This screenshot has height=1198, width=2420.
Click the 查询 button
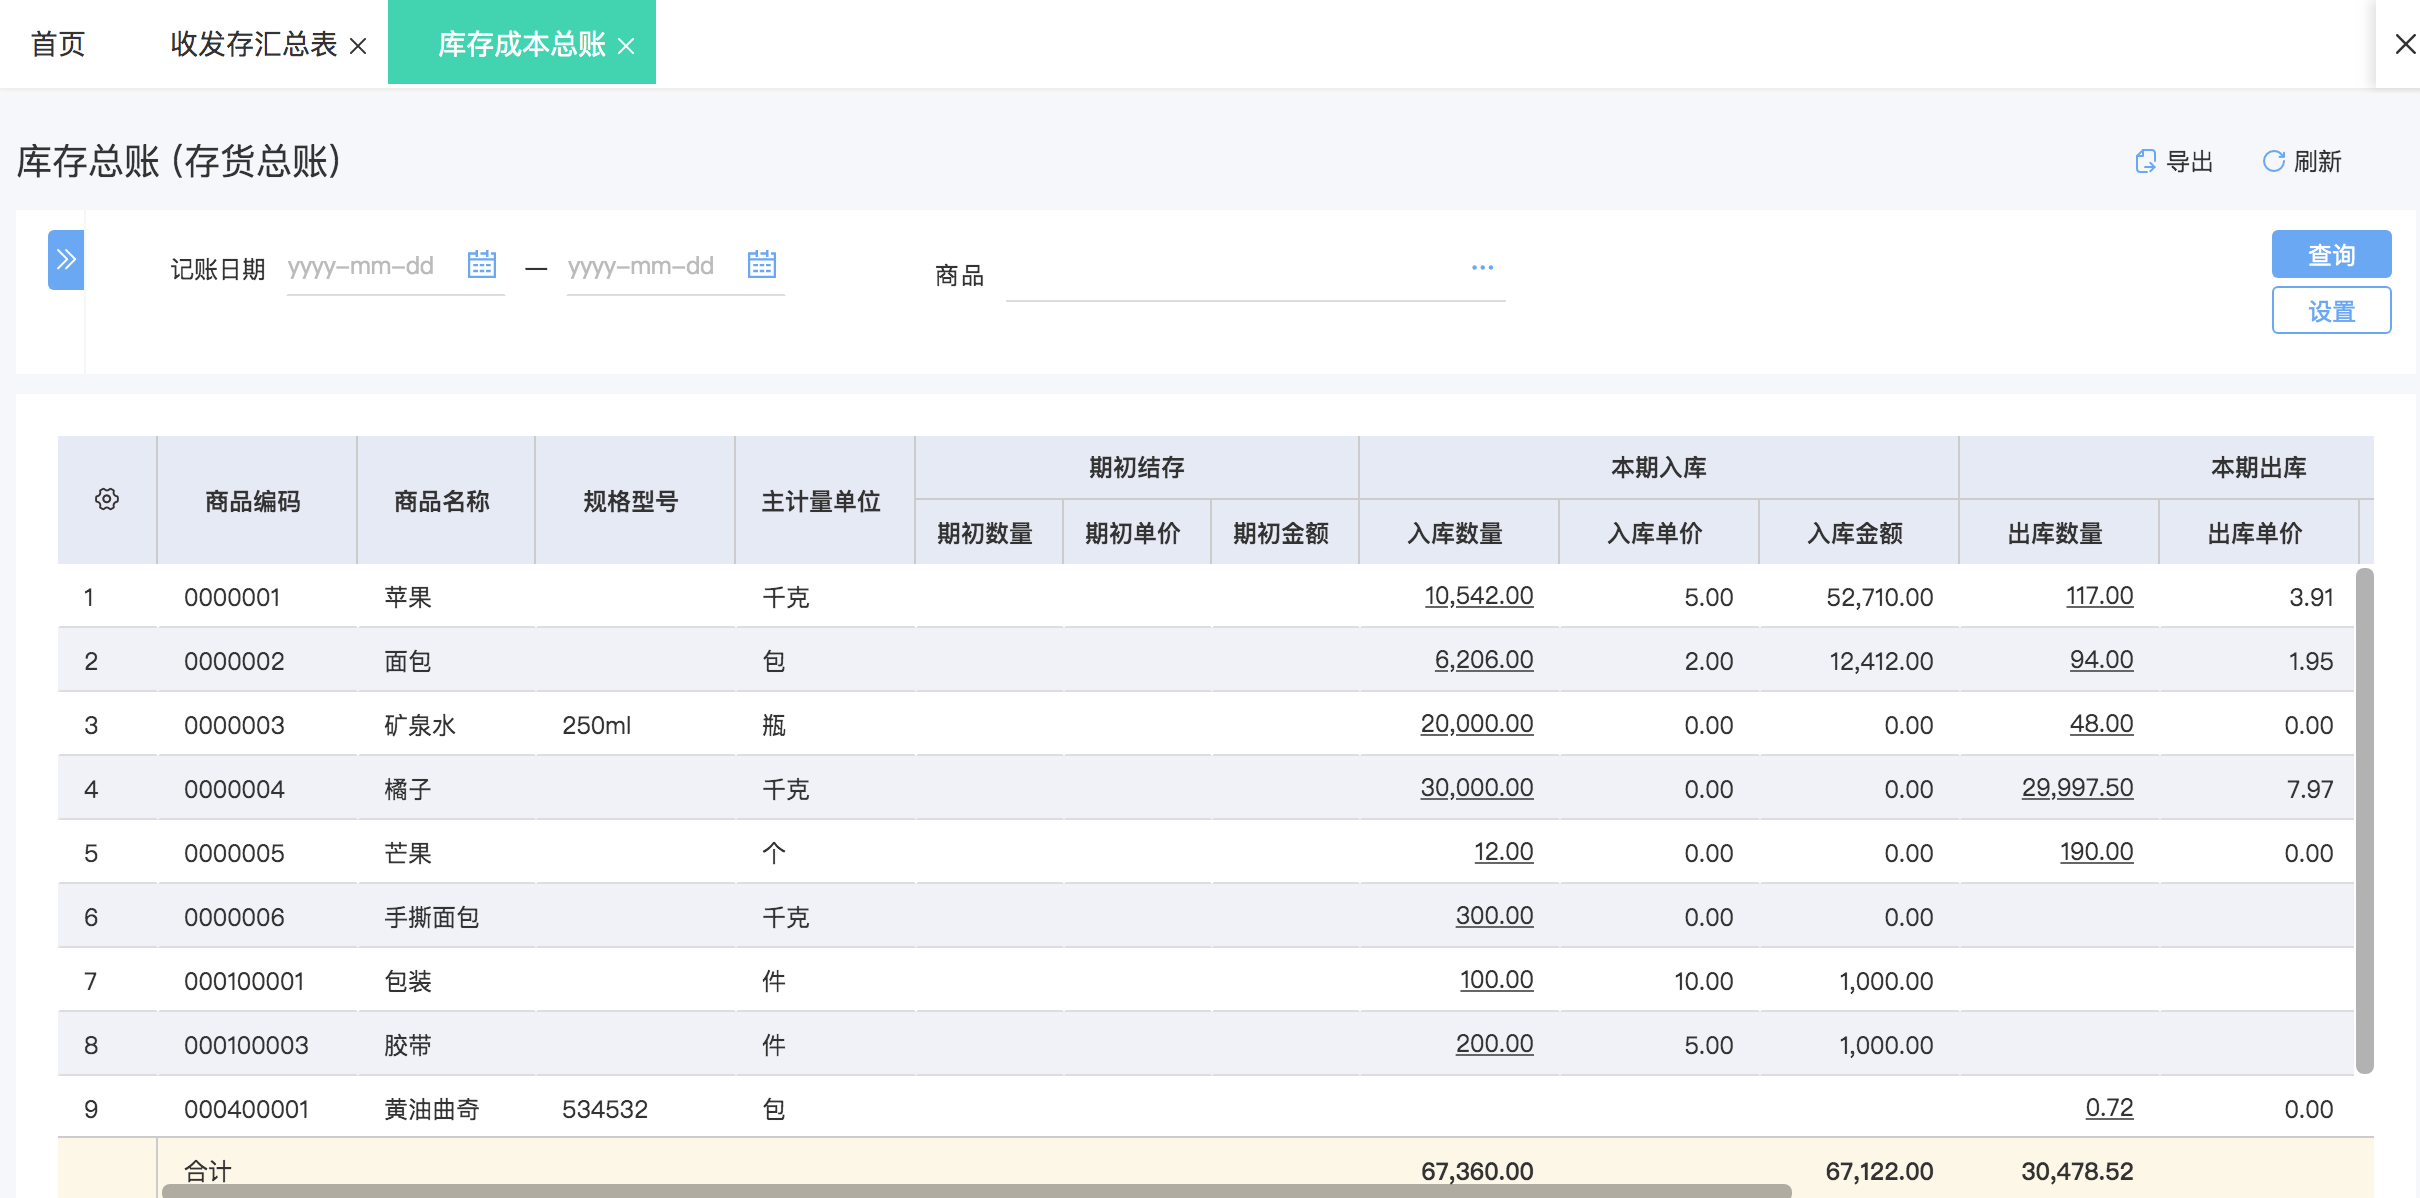[2330, 256]
